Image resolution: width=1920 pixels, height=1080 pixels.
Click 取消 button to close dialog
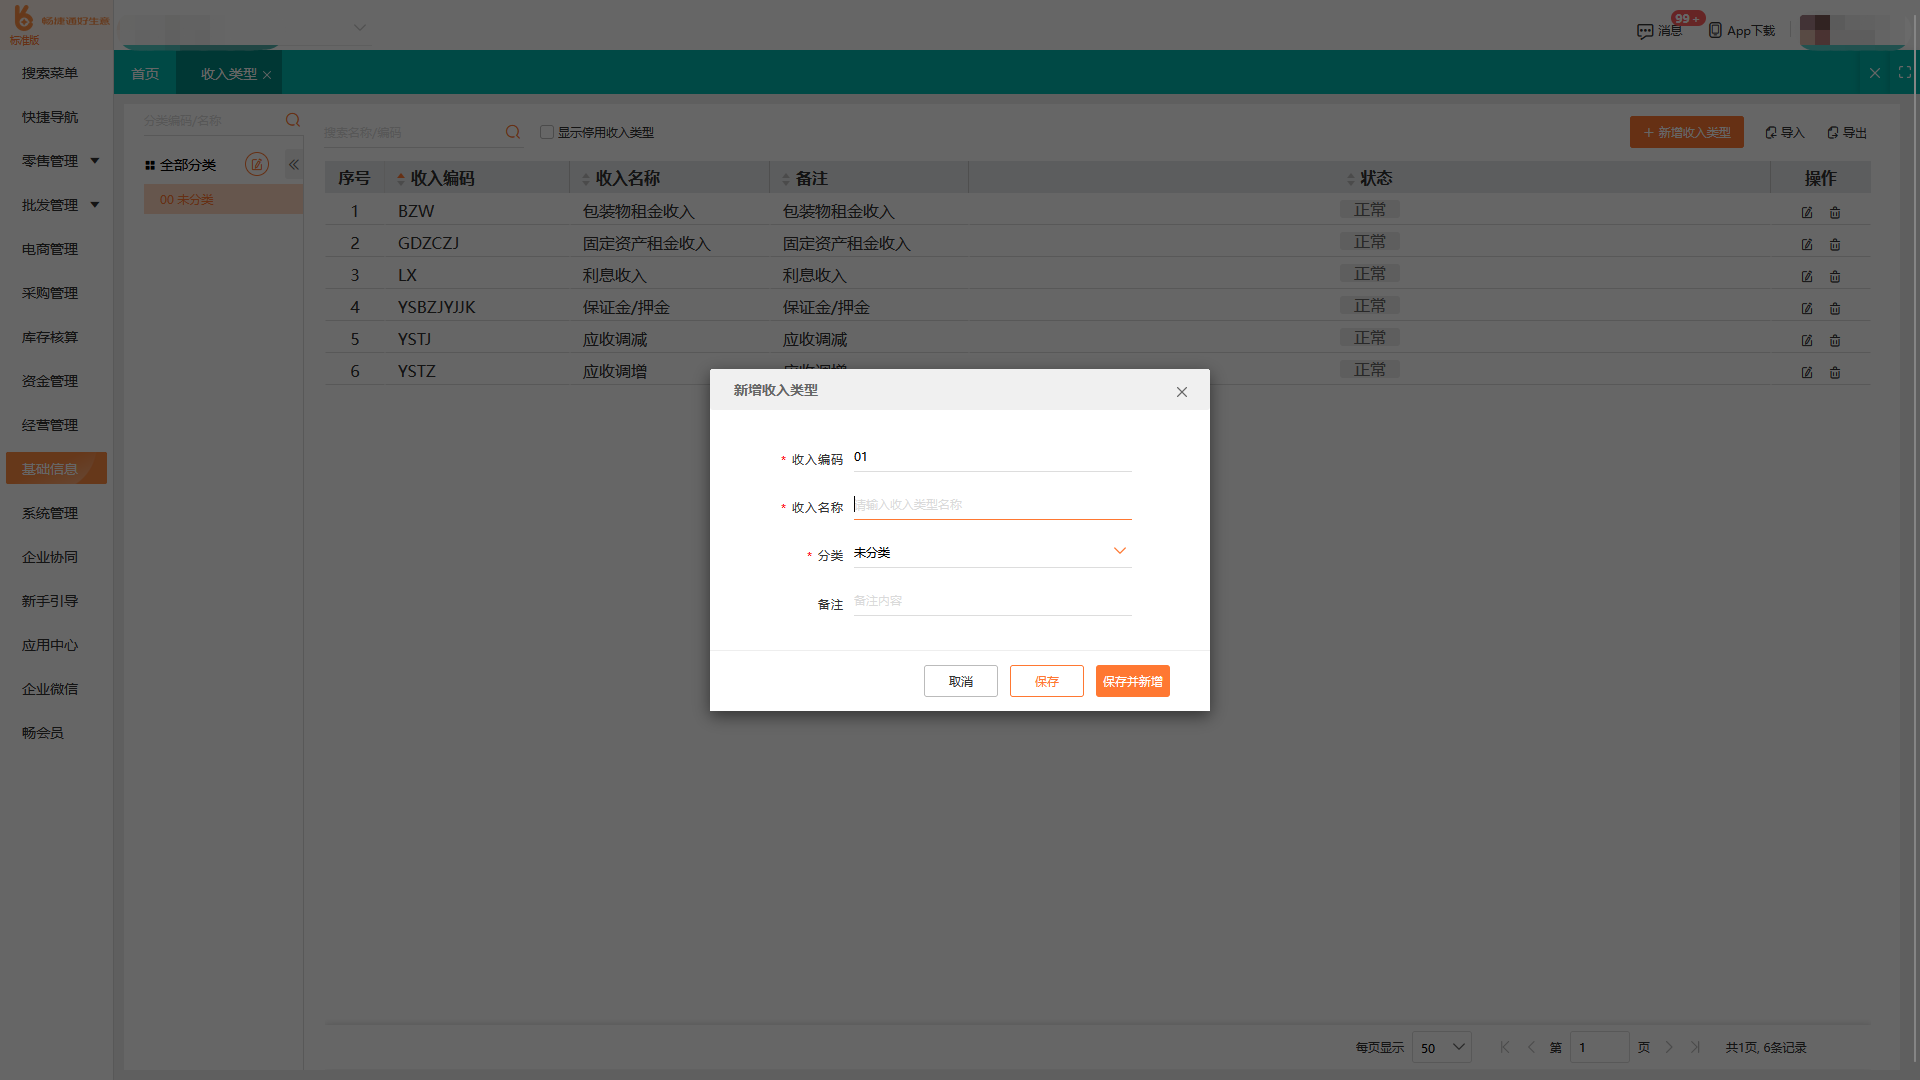960,680
